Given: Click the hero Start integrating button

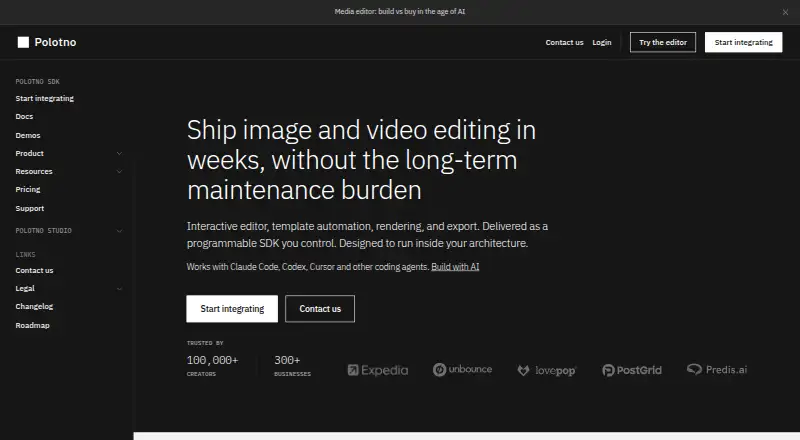Looking at the screenshot, I should 232,309.
